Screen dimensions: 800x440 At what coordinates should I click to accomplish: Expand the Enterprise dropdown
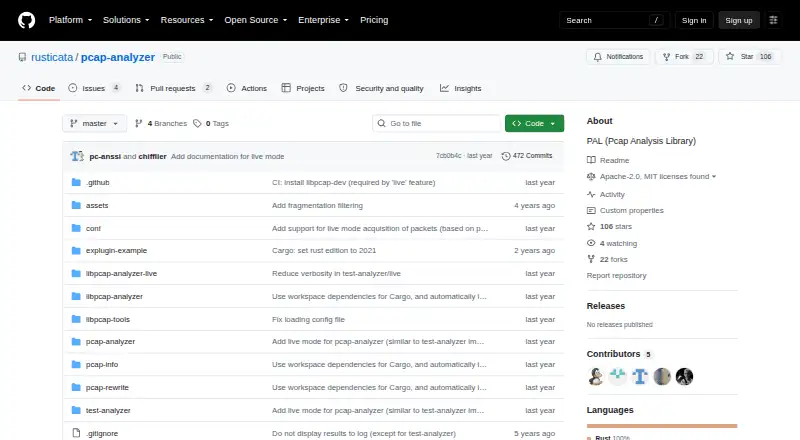323,20
